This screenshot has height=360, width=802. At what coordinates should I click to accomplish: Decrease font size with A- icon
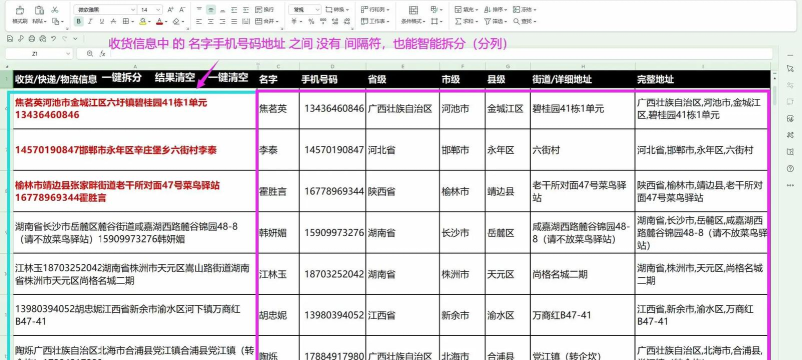click(x=182, y=10)
